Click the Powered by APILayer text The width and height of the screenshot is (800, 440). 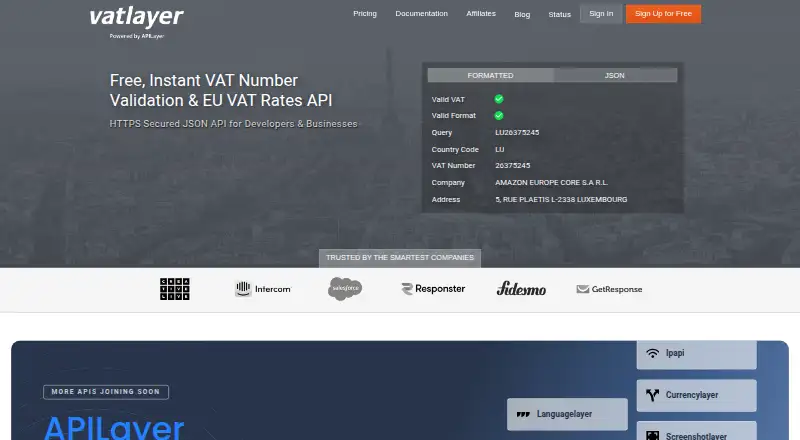click(137, 36)
